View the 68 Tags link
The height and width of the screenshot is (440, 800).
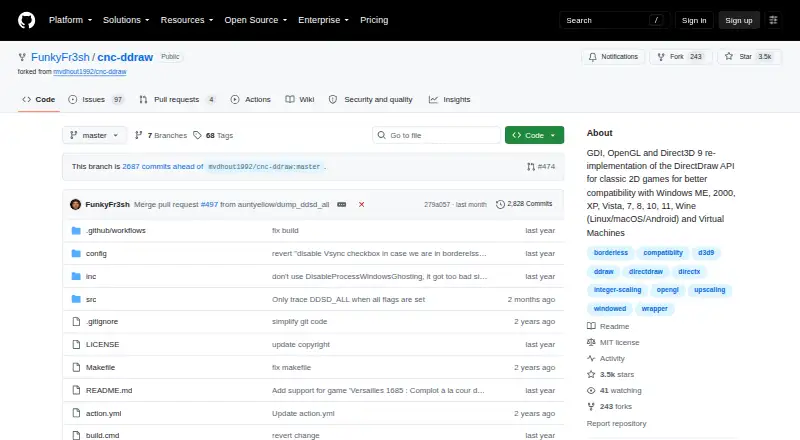213,135
